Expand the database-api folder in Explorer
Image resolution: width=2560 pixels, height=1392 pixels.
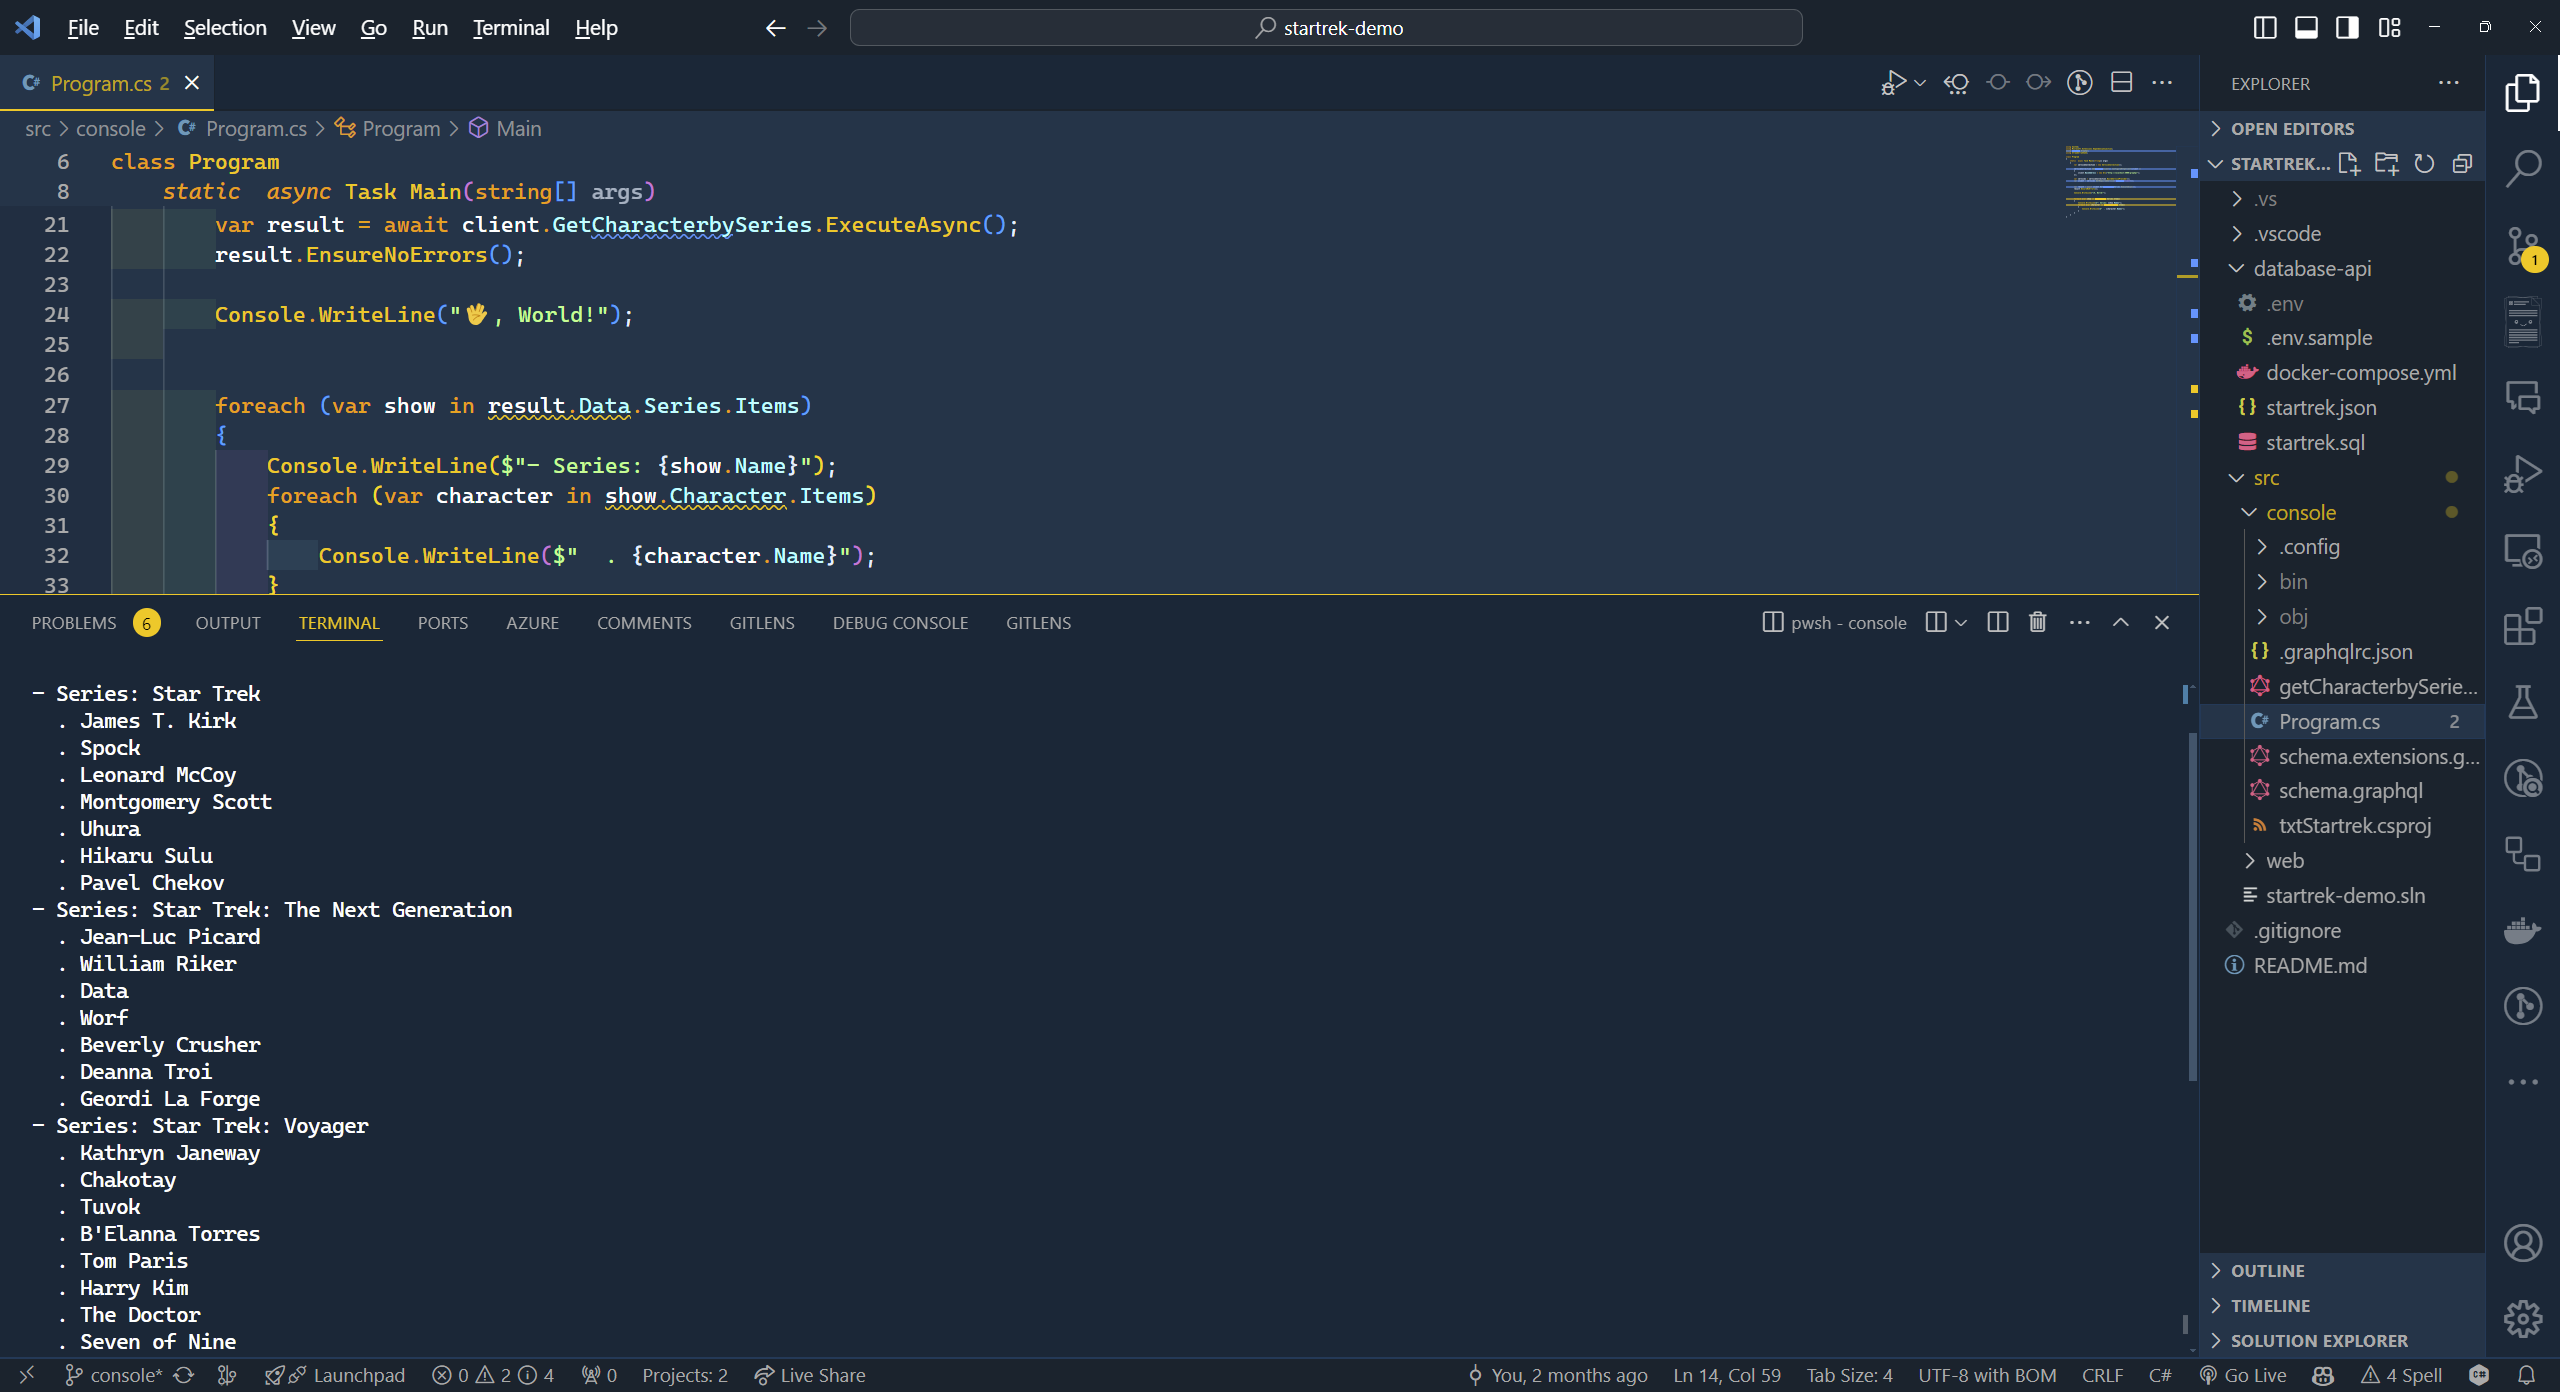[x=2315, y=267]
